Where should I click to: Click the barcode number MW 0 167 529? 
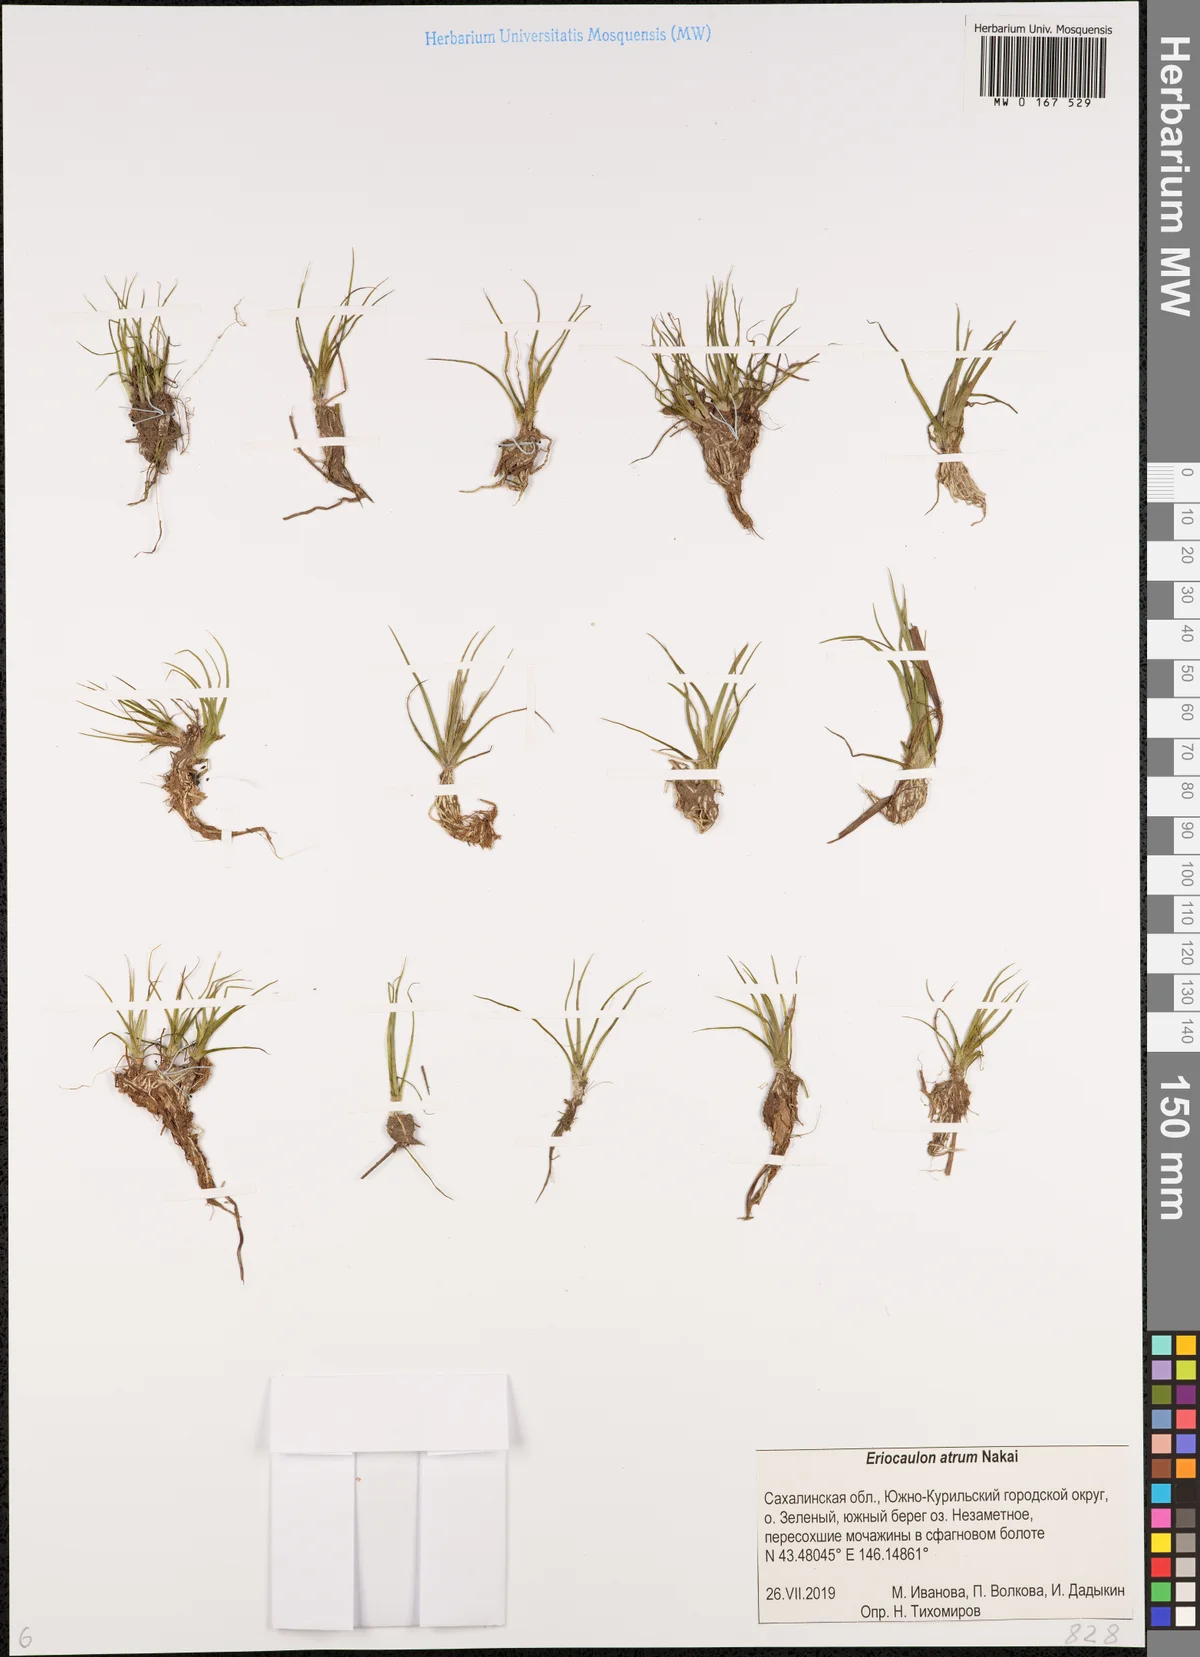pyautogui.click(x=1042, y=103)
